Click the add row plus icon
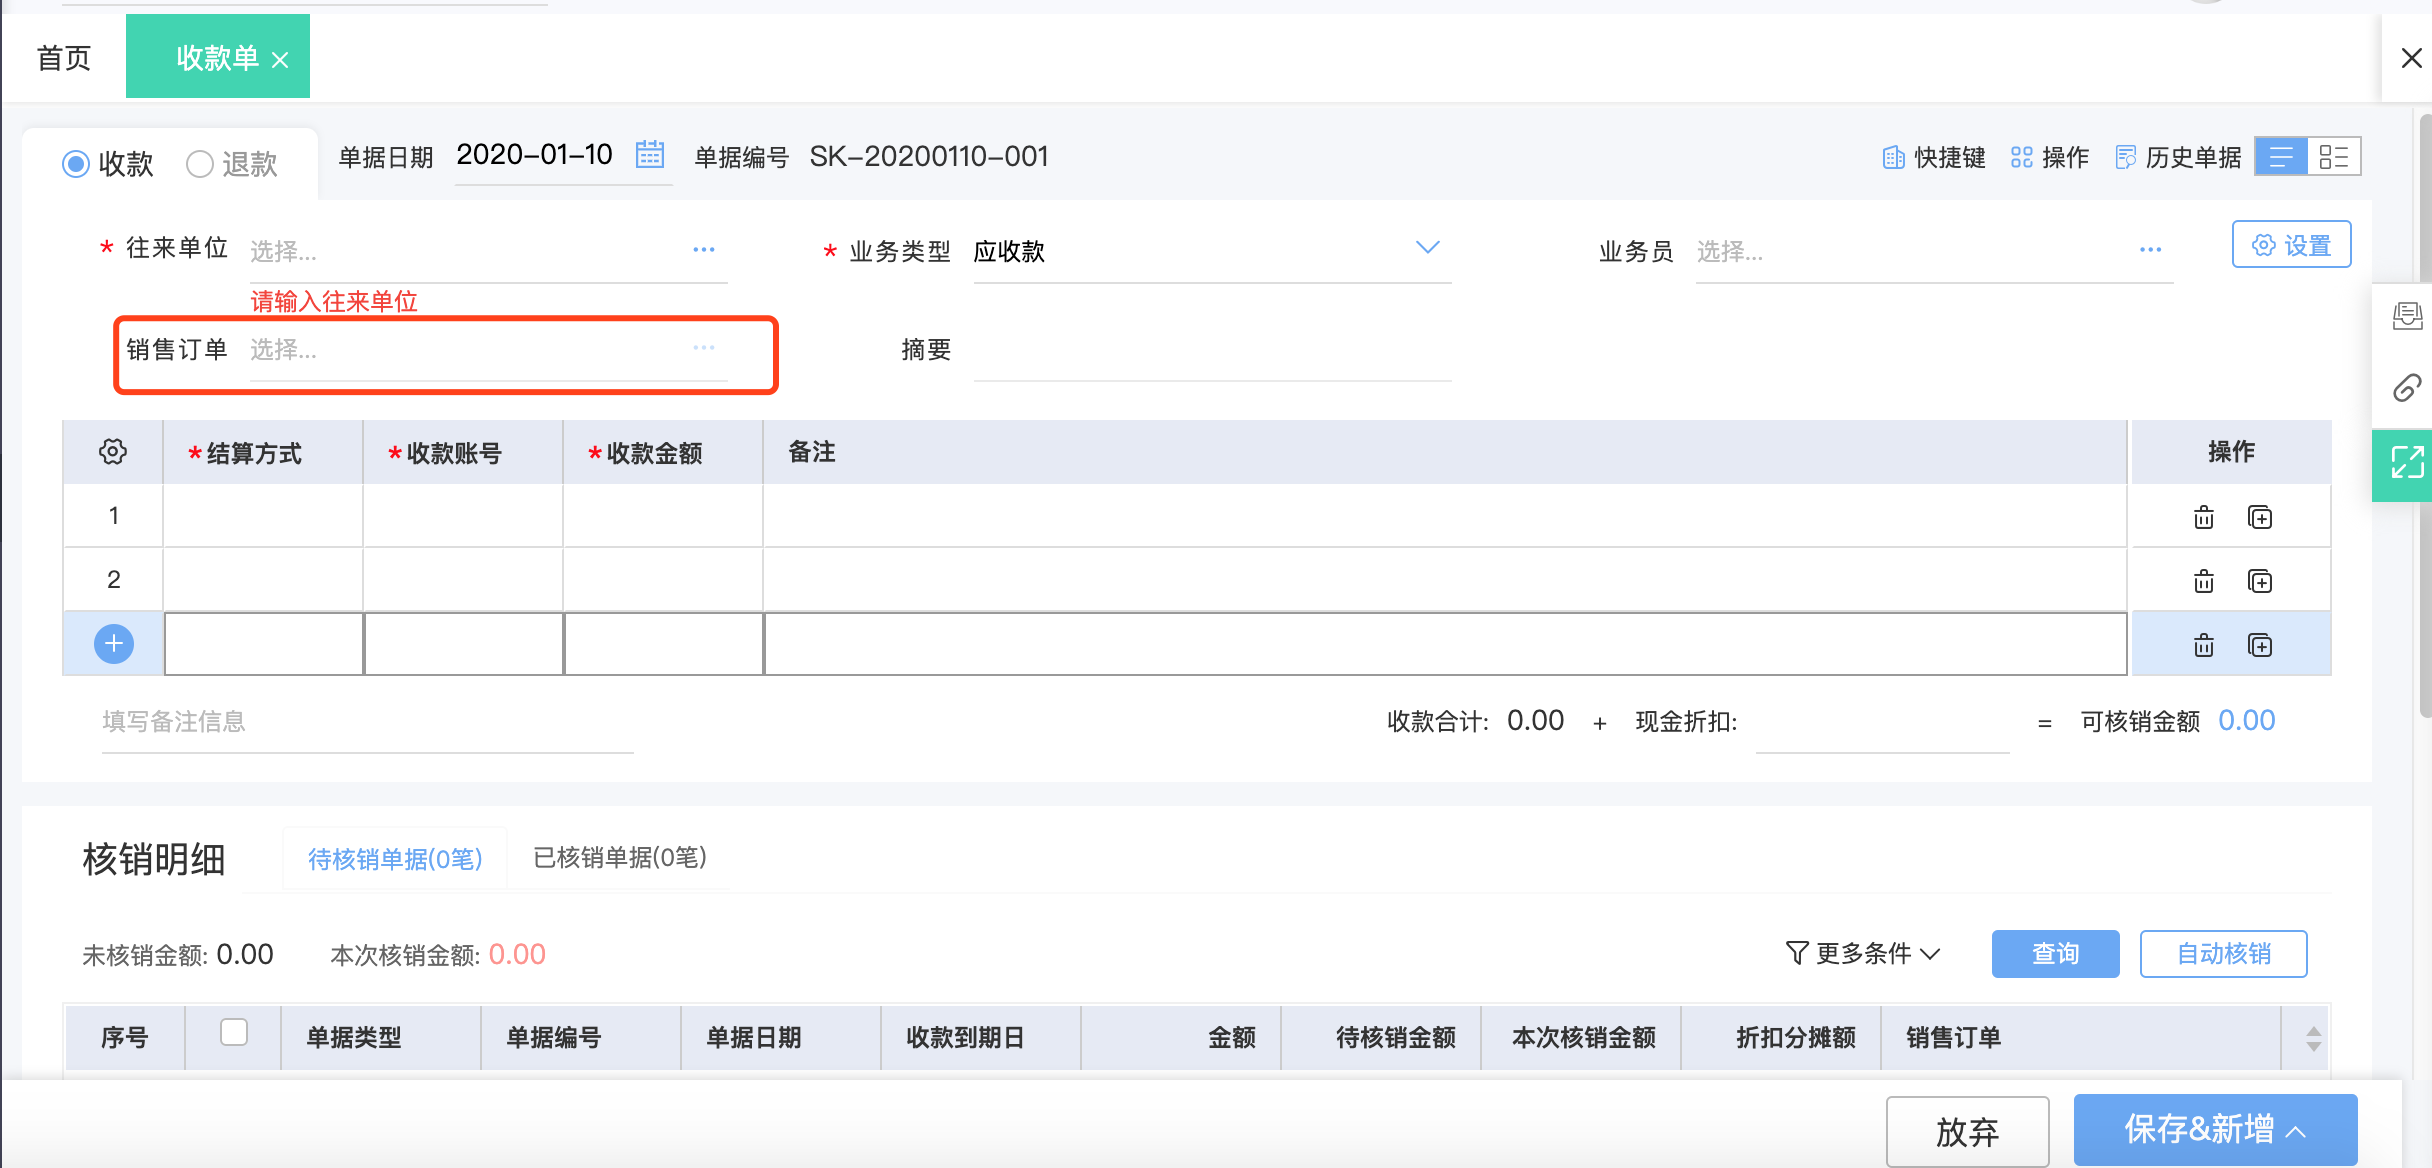Viewport: 2432px width, 1168px height. point(115,642)
